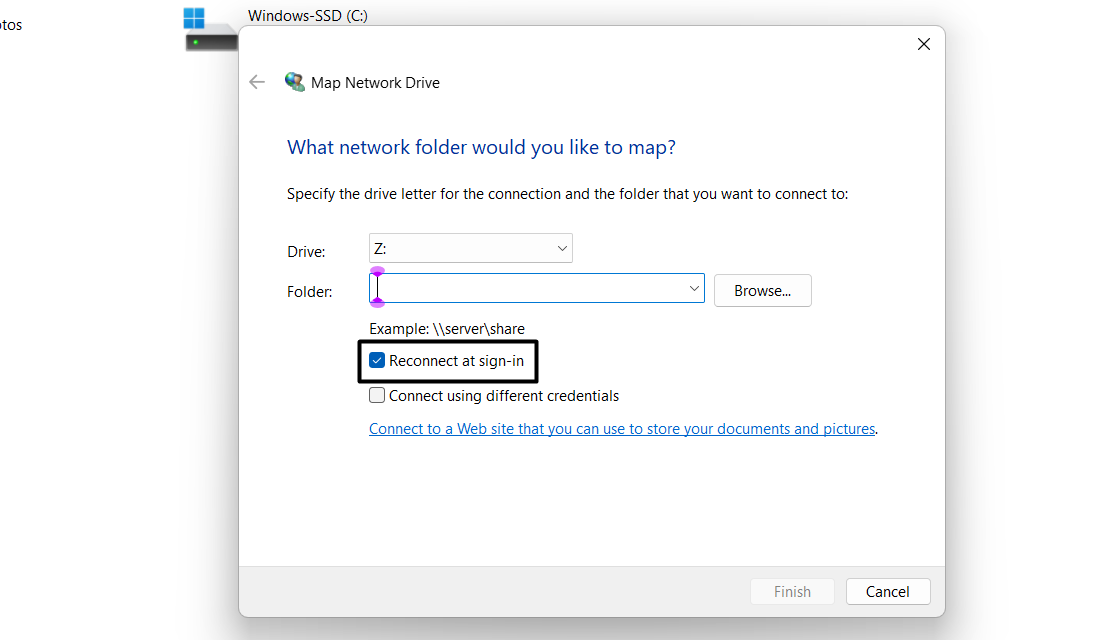This screenshot has height=640, width=1108.
Task: Open the chevron on the Drive selector
Action: point(561,247)
